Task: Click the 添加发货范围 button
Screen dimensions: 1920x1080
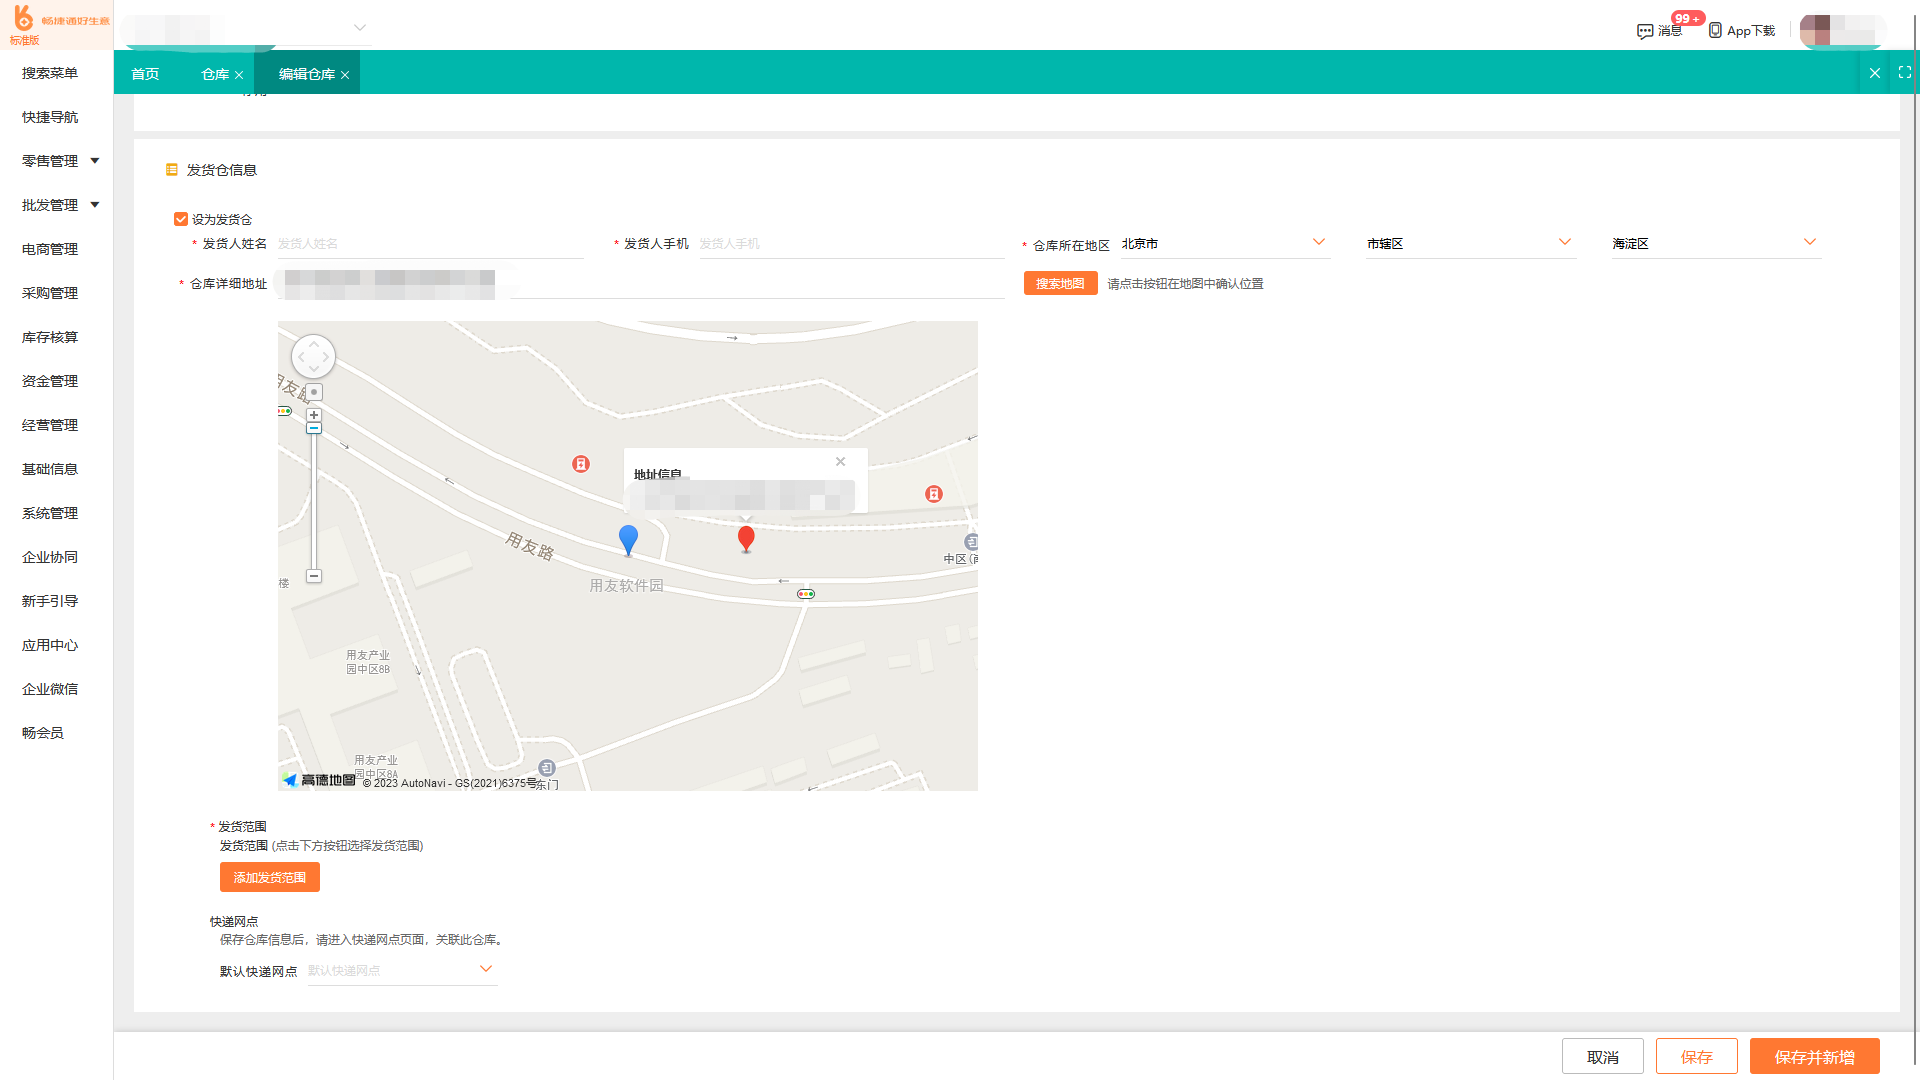Action: pyautogui.click(x=269, y=877)
